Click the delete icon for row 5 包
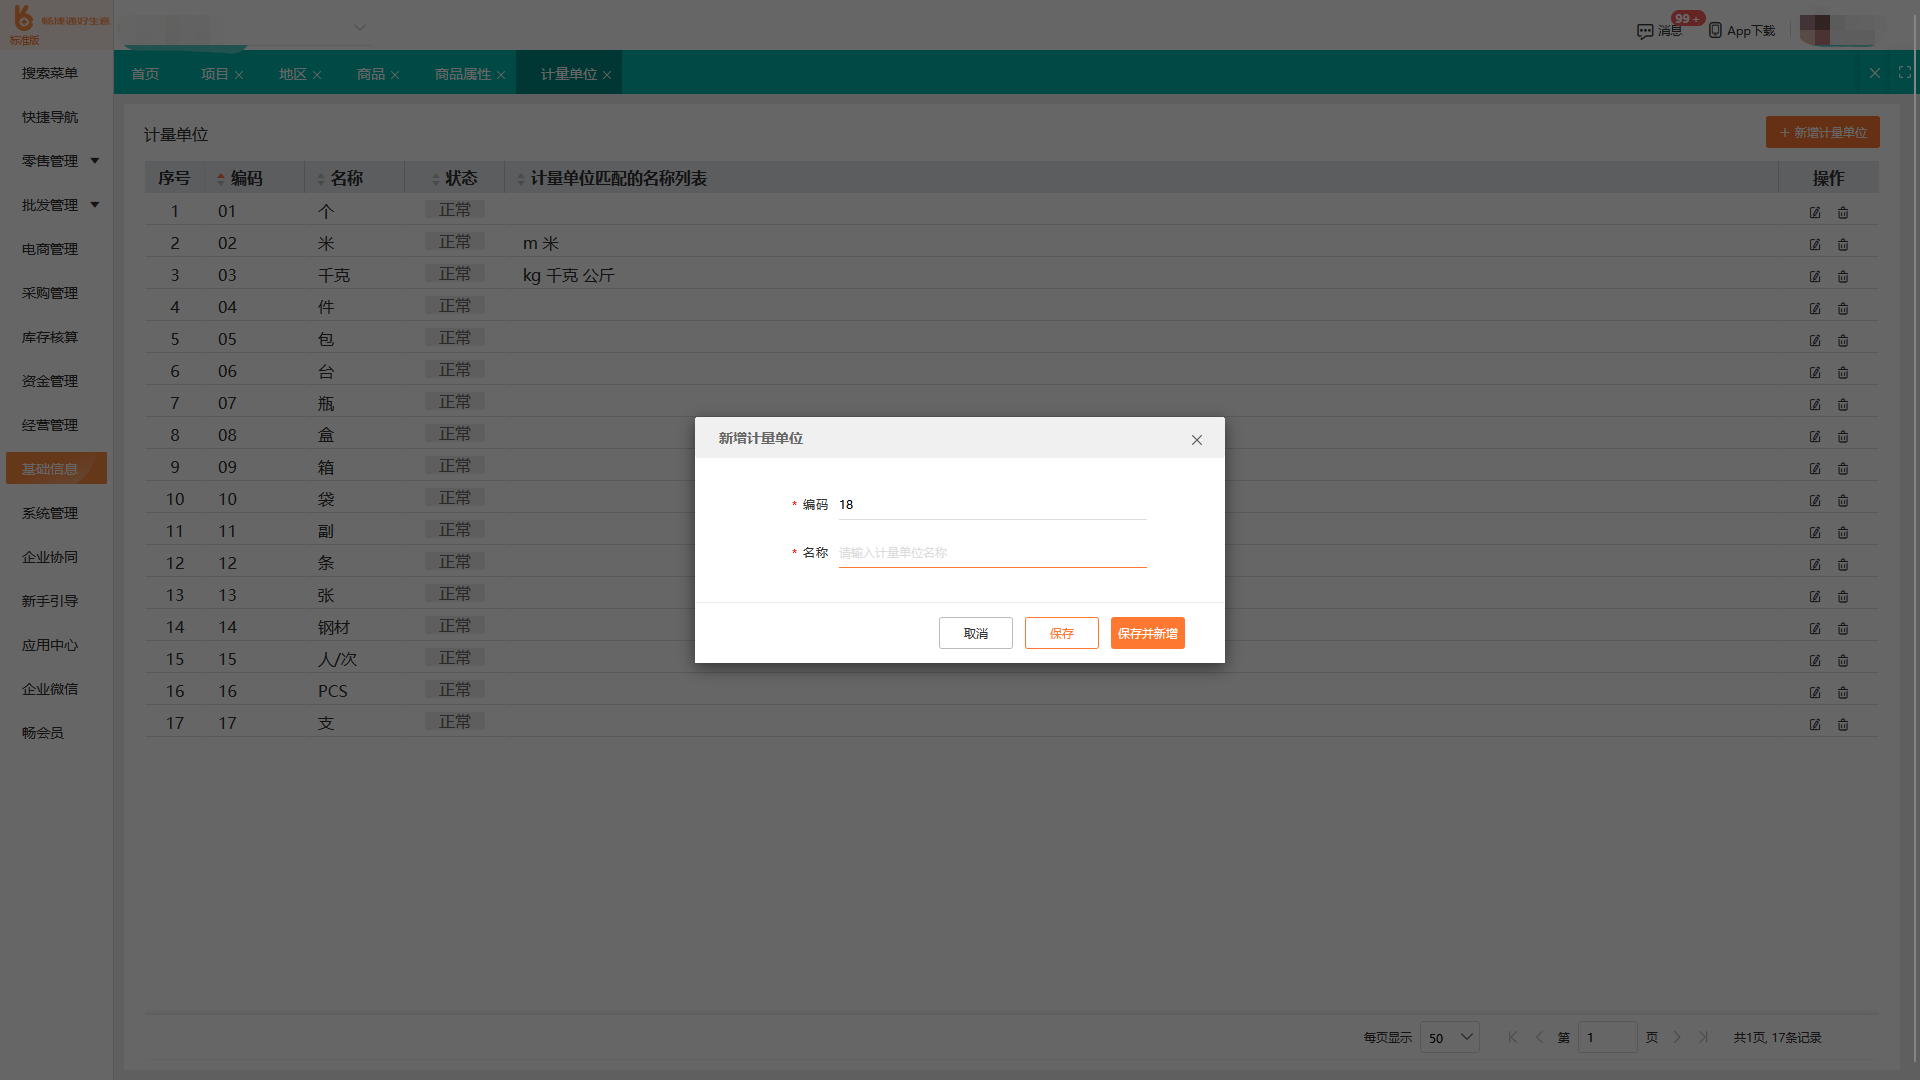The height and width of the screenshot is (1080, 1920). coord(1844,339)
